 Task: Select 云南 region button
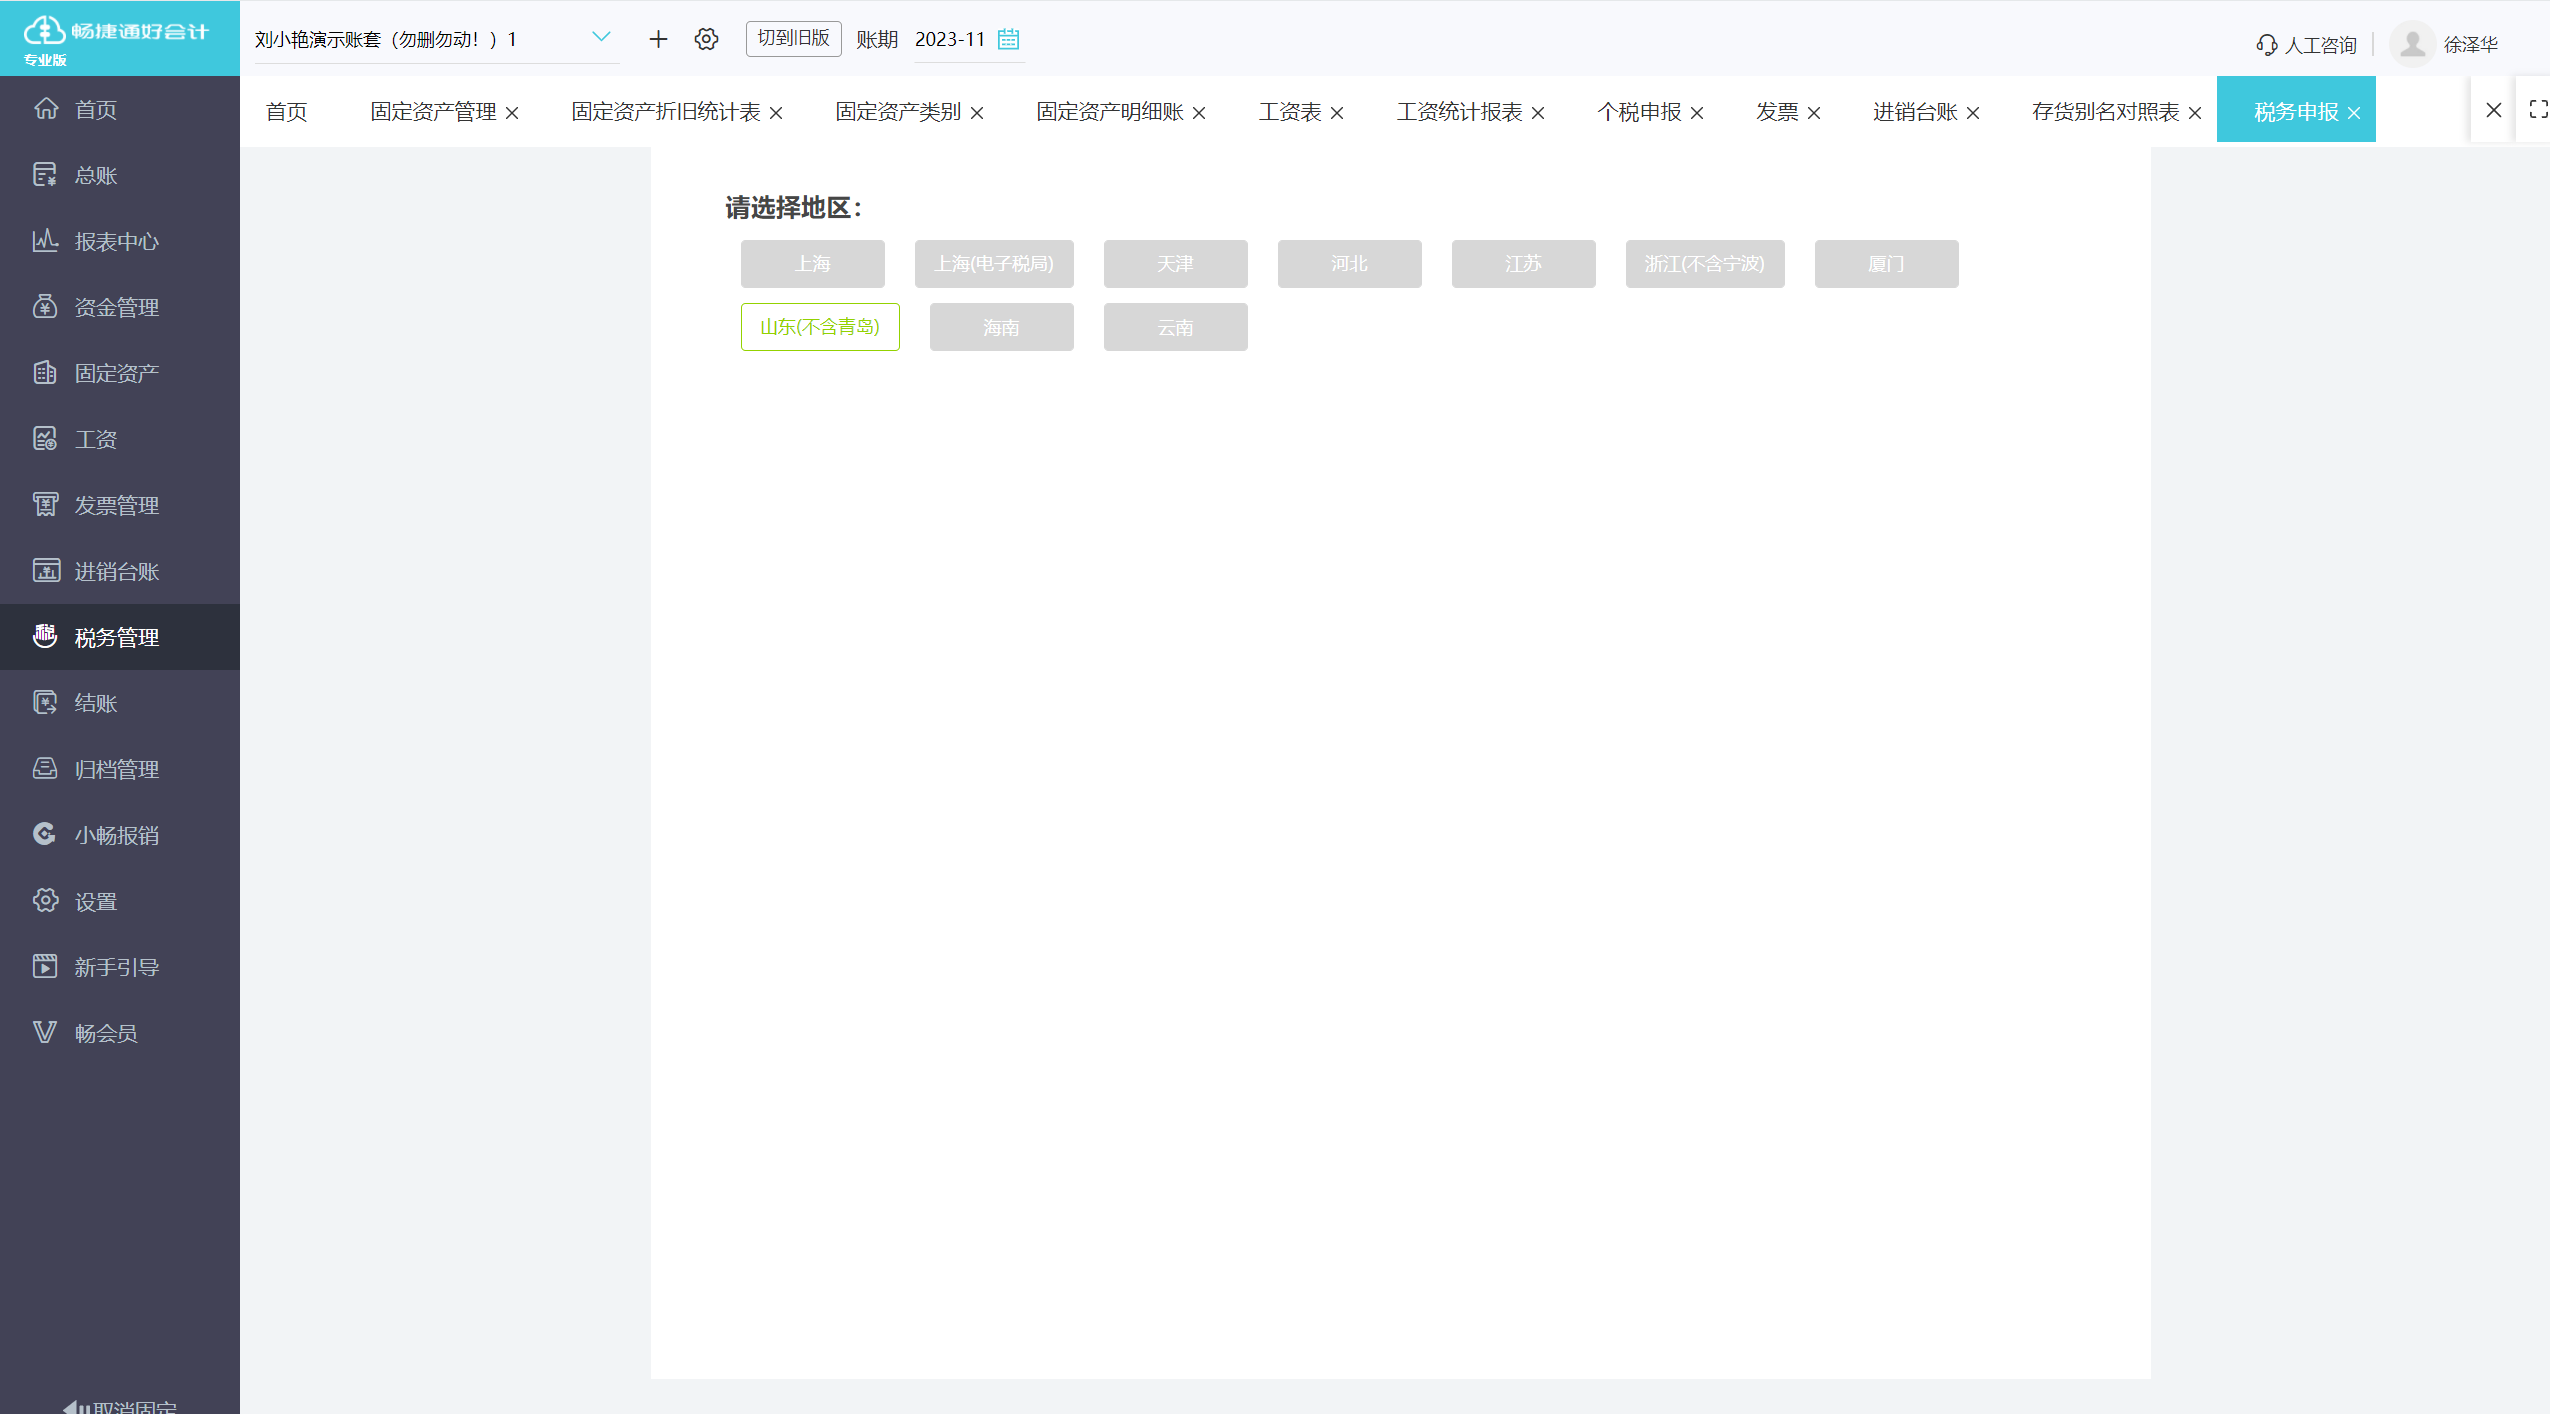[1175, 327]
